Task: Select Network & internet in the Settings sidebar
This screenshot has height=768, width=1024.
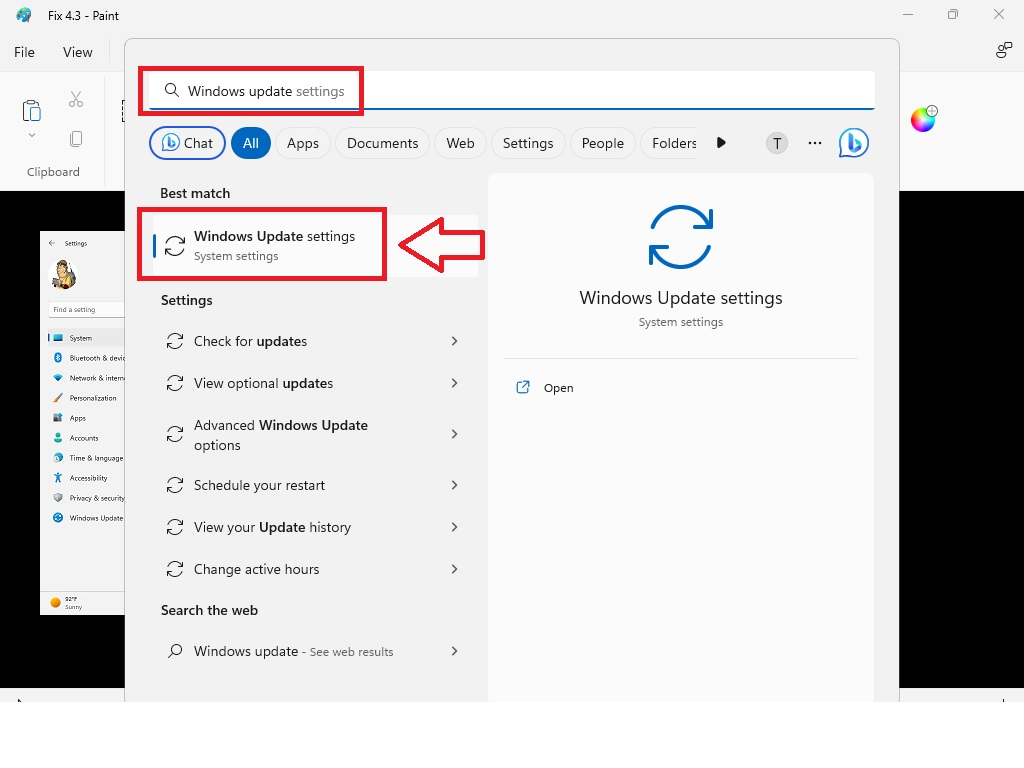Action: pos(88,378)
